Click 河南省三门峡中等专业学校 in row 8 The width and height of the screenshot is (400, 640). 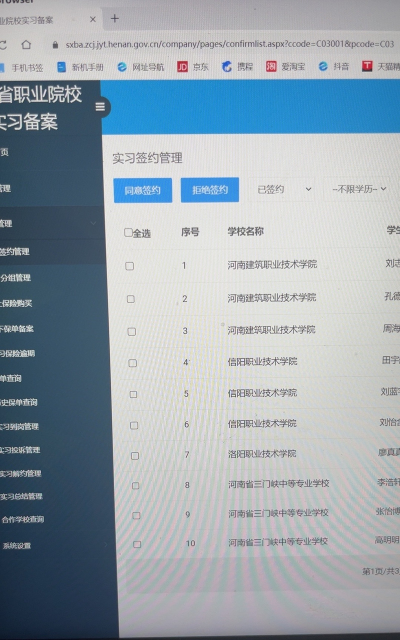(x=279, y=484)
